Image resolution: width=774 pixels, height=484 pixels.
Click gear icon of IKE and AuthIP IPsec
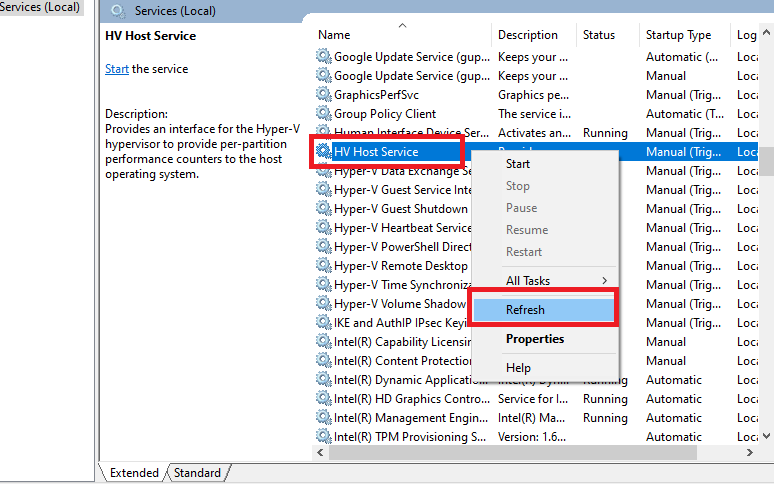[x=323, y=322]
